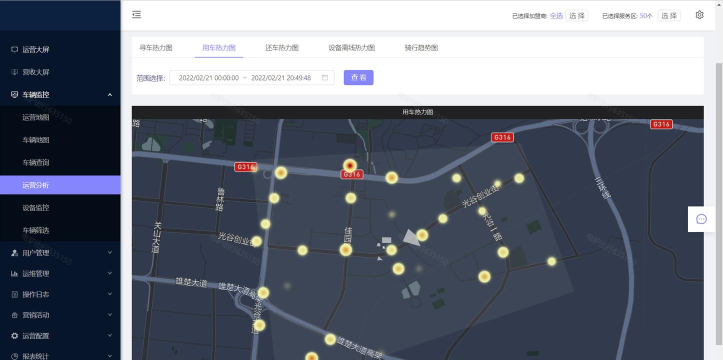
Task: Switch to the 骑行趋势图 tab
Action: click(x=421, y=47)
